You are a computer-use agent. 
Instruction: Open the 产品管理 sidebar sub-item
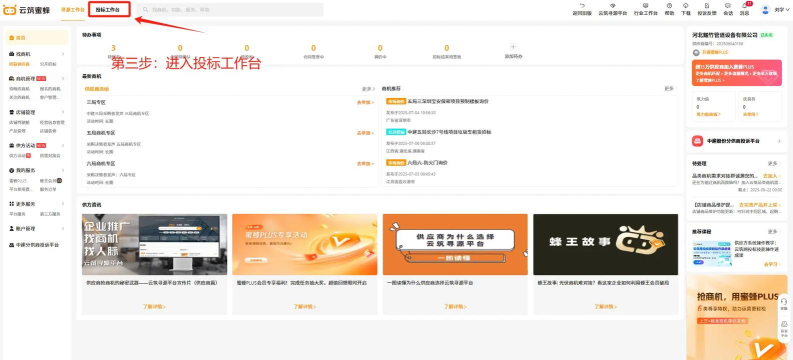tap(17, 131)
